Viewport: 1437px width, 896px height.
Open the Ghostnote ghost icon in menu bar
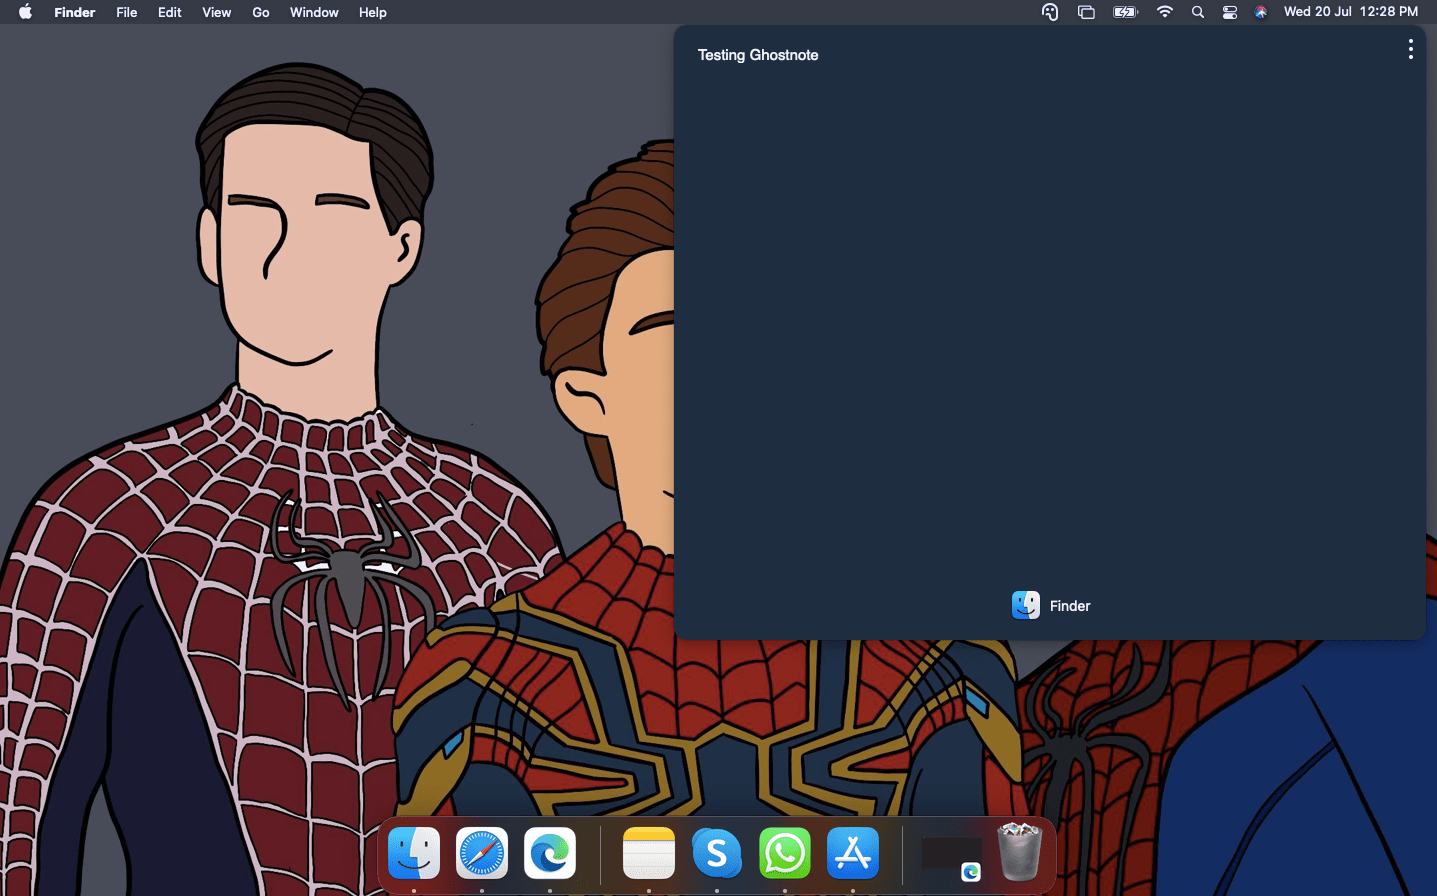coord(1049,12)
